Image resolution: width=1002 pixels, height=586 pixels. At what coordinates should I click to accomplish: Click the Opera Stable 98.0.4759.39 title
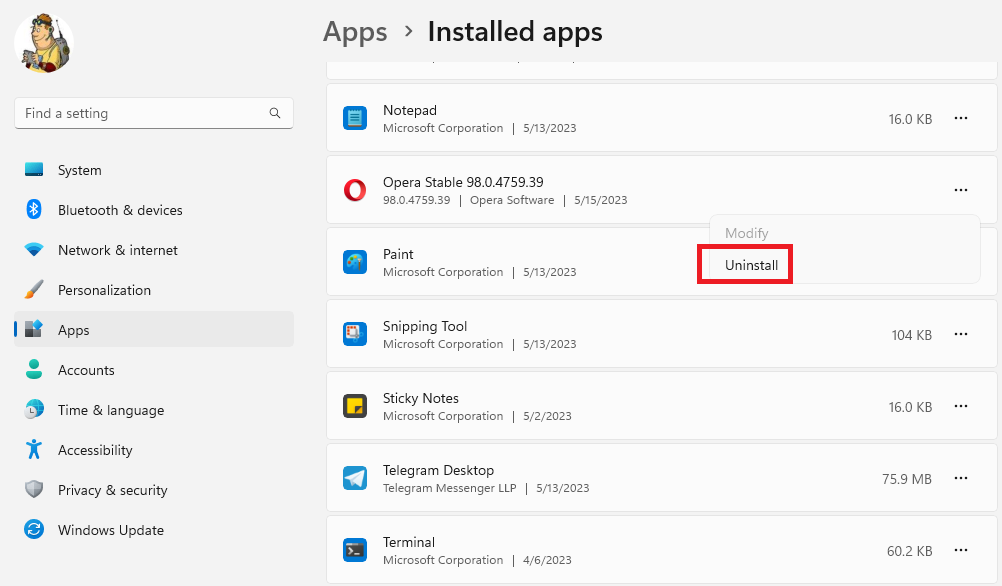(x=463, y=182)
